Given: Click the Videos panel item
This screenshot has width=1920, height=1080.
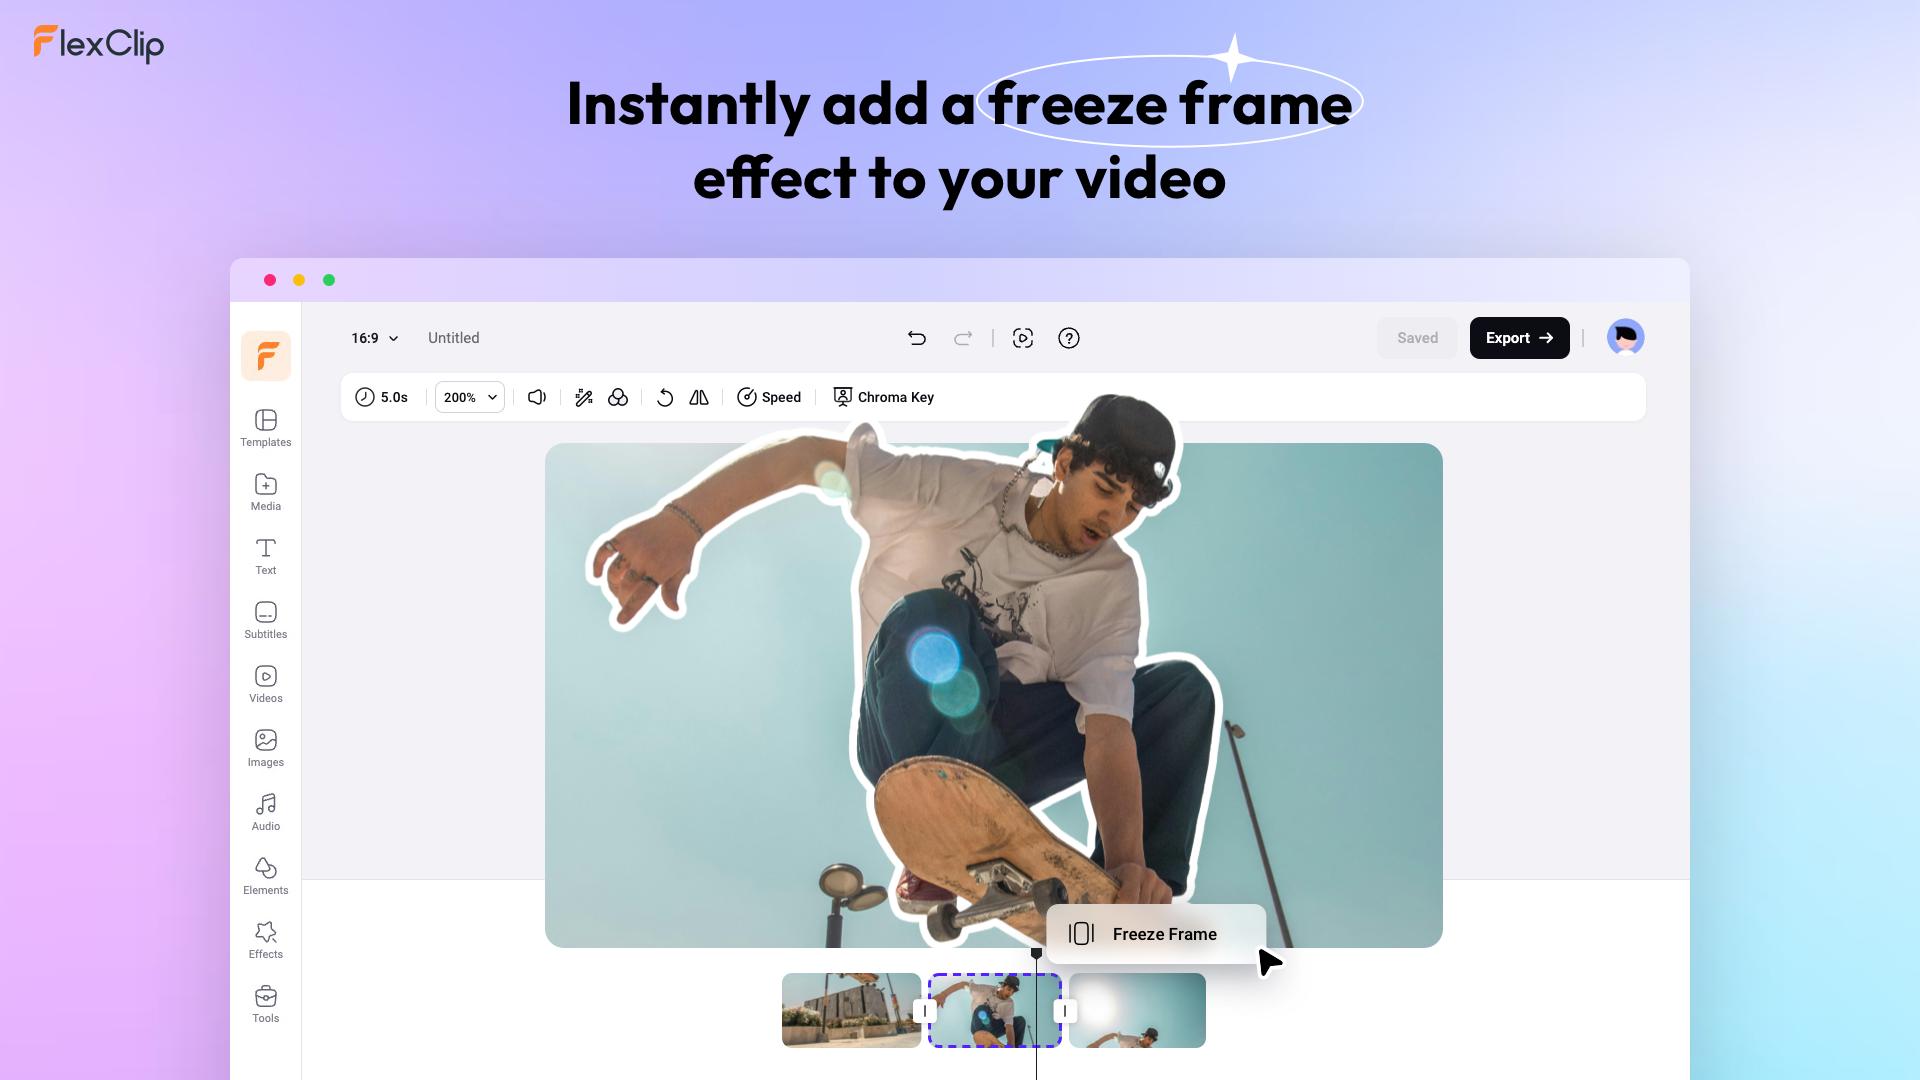Looking at the screenshot, I should click(x=264, y=683).
